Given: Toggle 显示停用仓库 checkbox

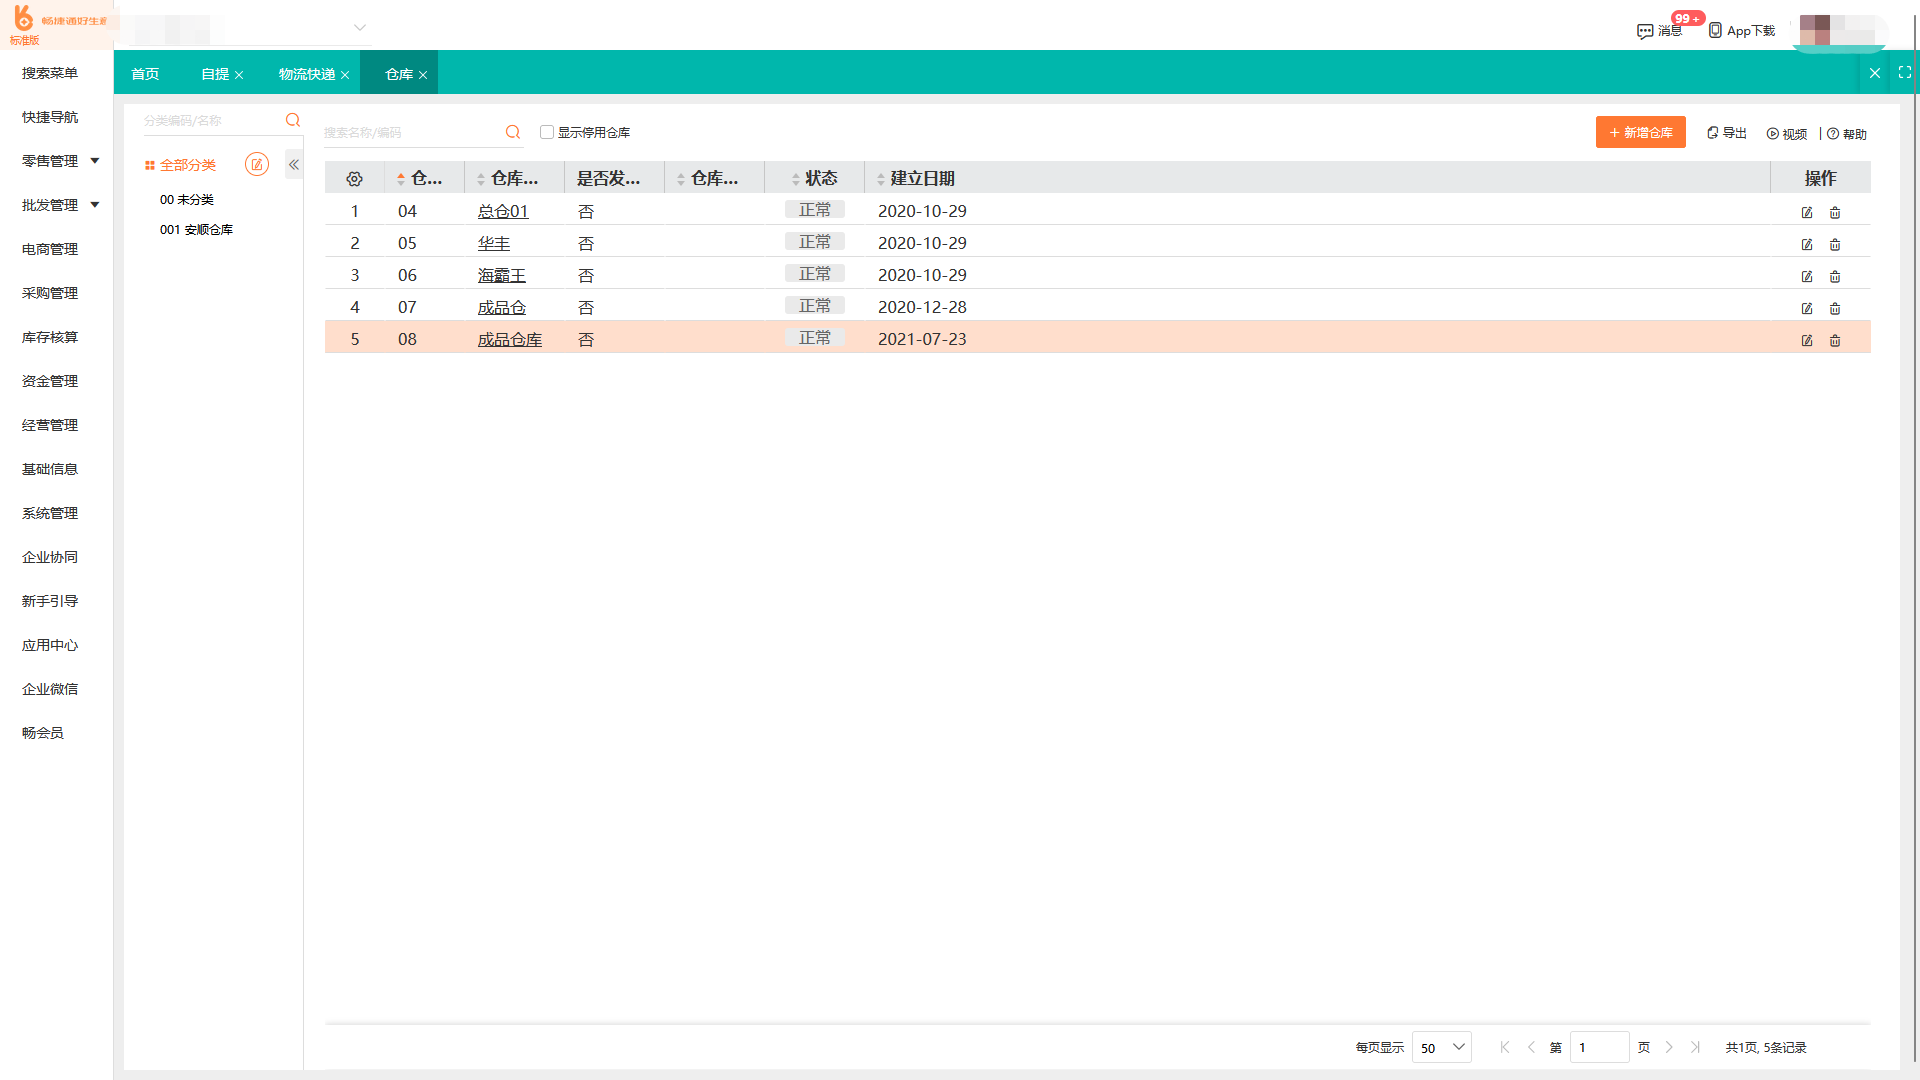Looking at the screenshot, I should pos(546,132).
